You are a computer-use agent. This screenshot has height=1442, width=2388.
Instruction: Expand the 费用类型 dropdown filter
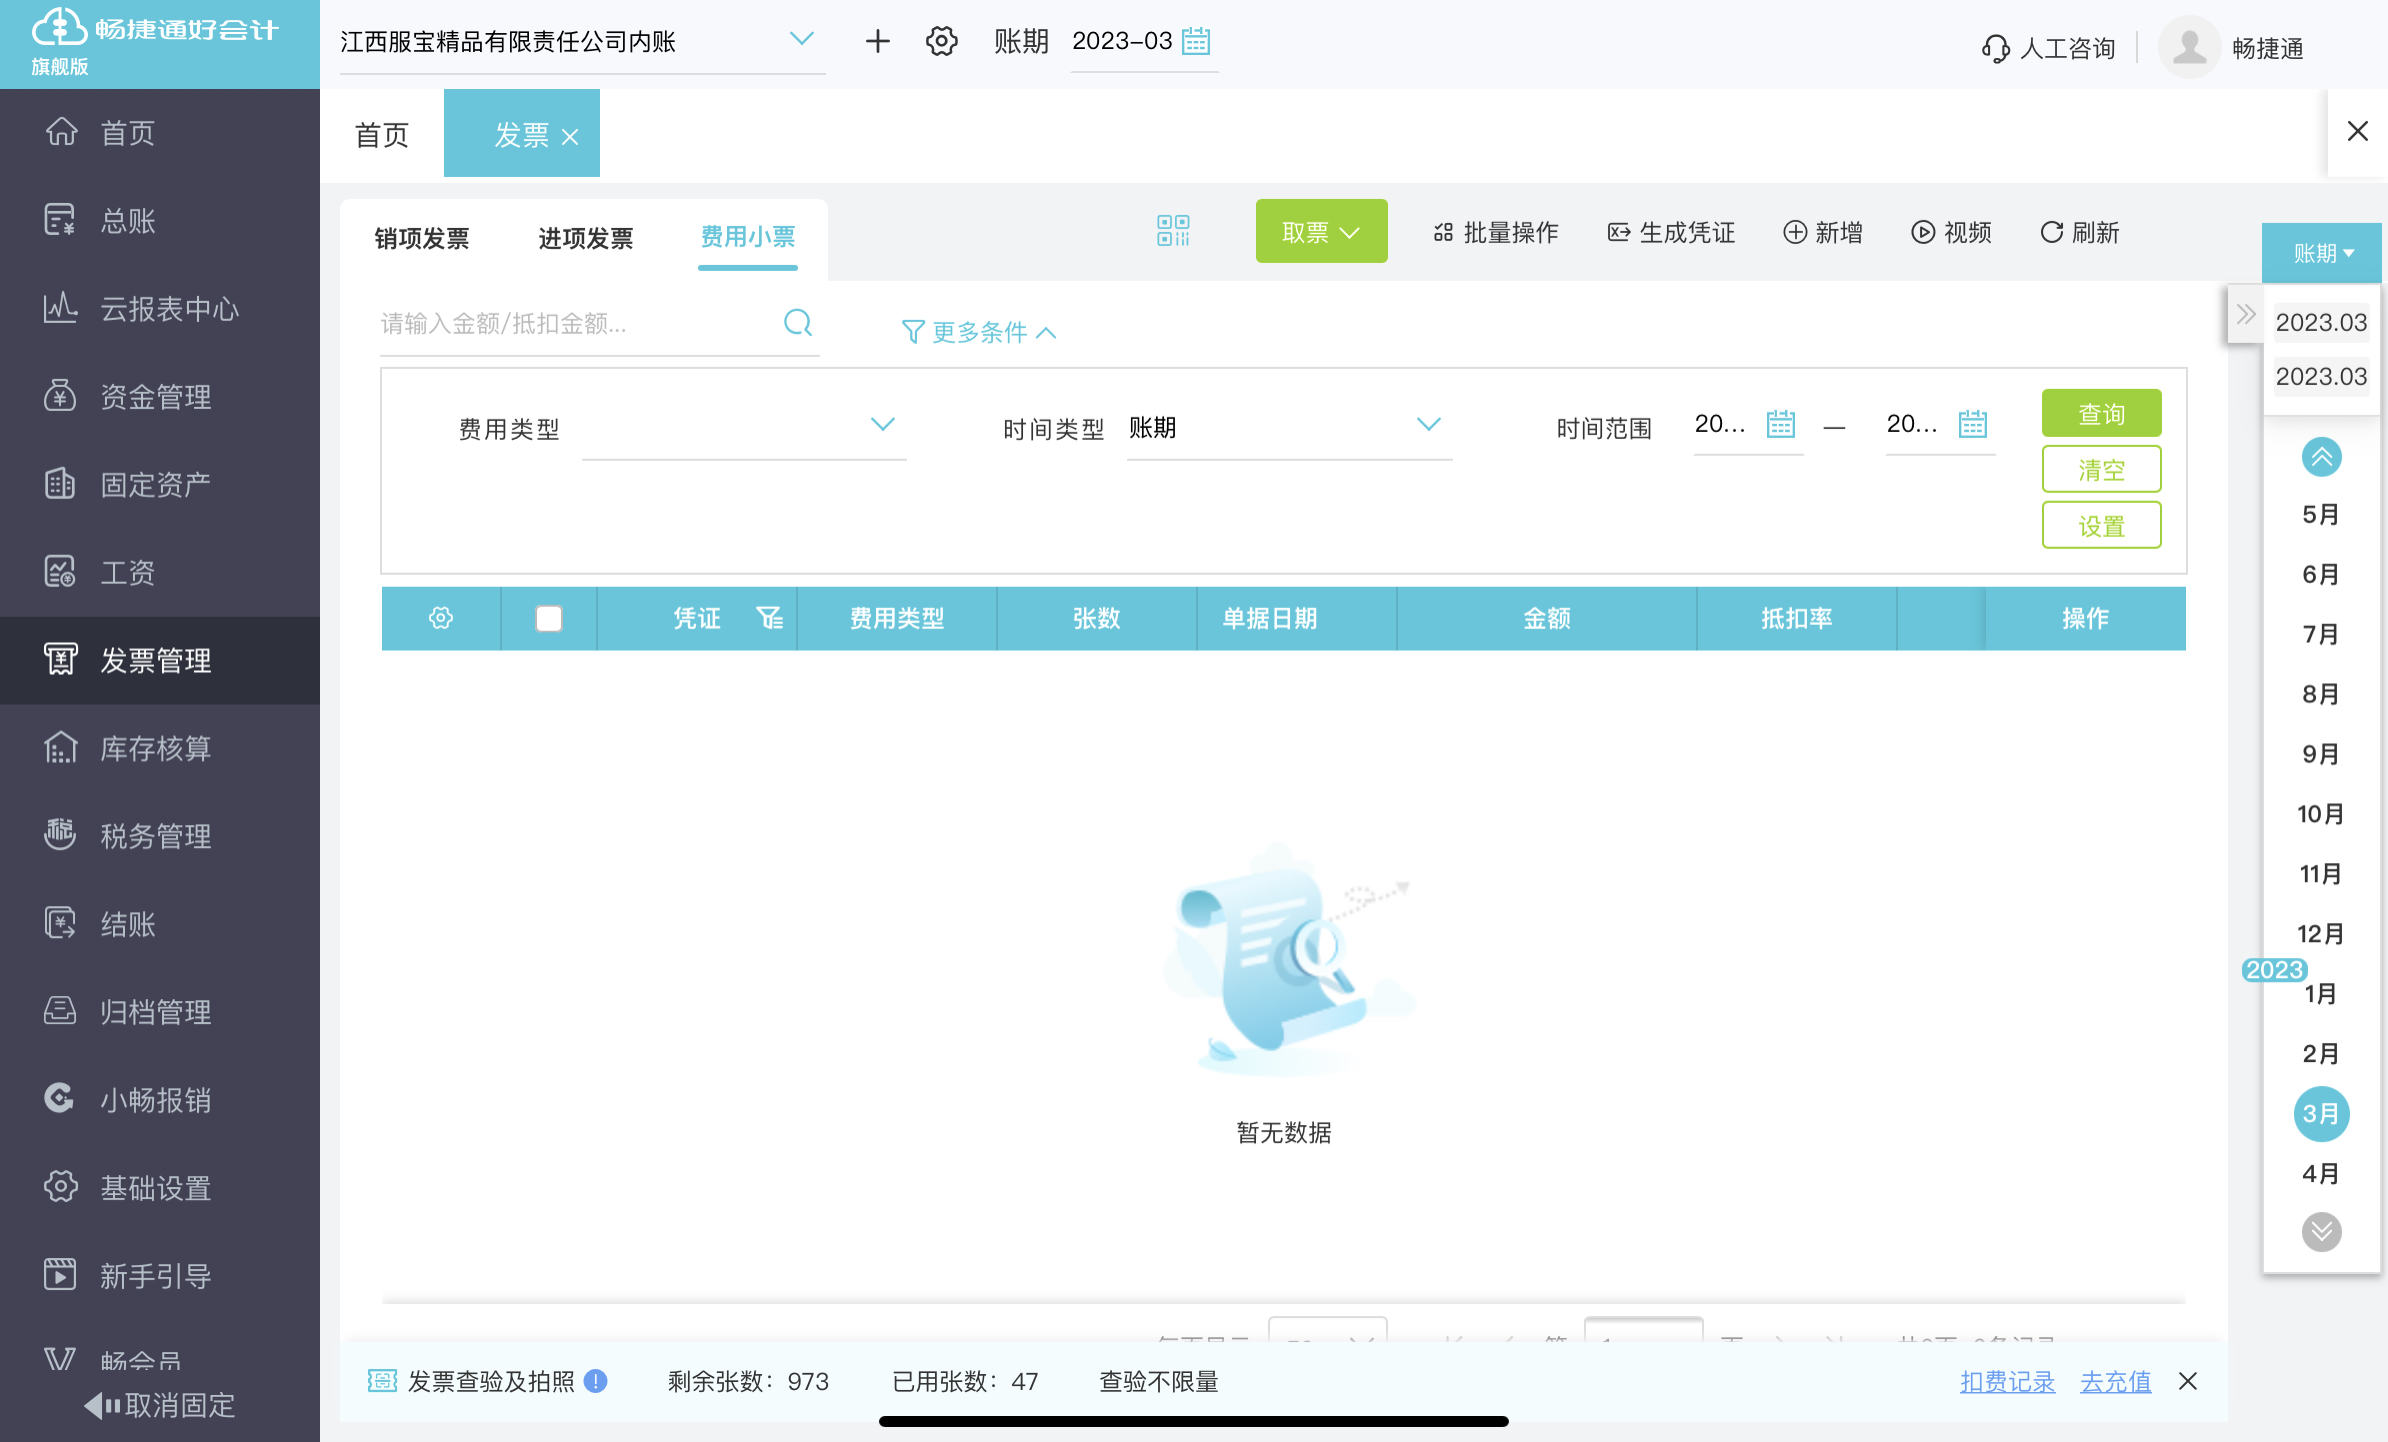[x=885, y=425]
